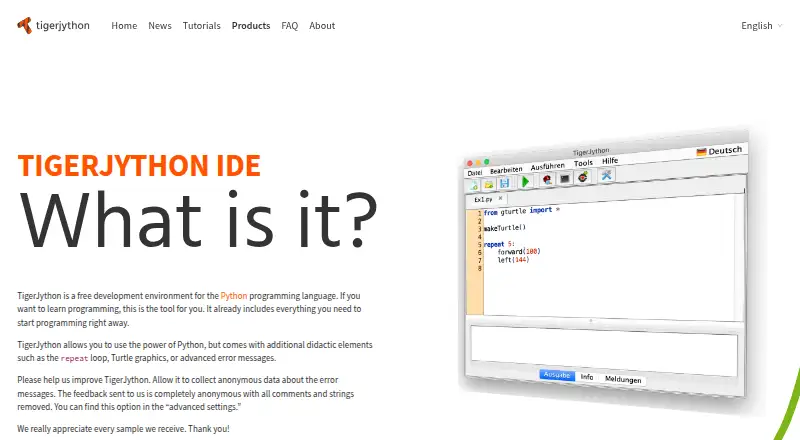Open the FAQ page

tap(289, 26)
